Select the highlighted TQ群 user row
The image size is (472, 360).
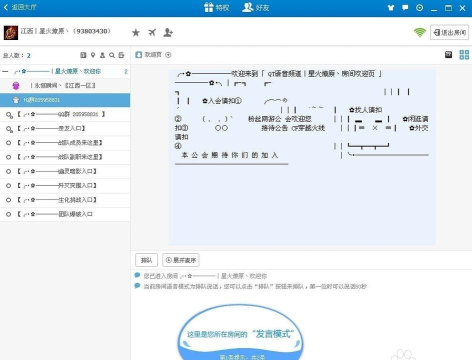tap(65, 100)
